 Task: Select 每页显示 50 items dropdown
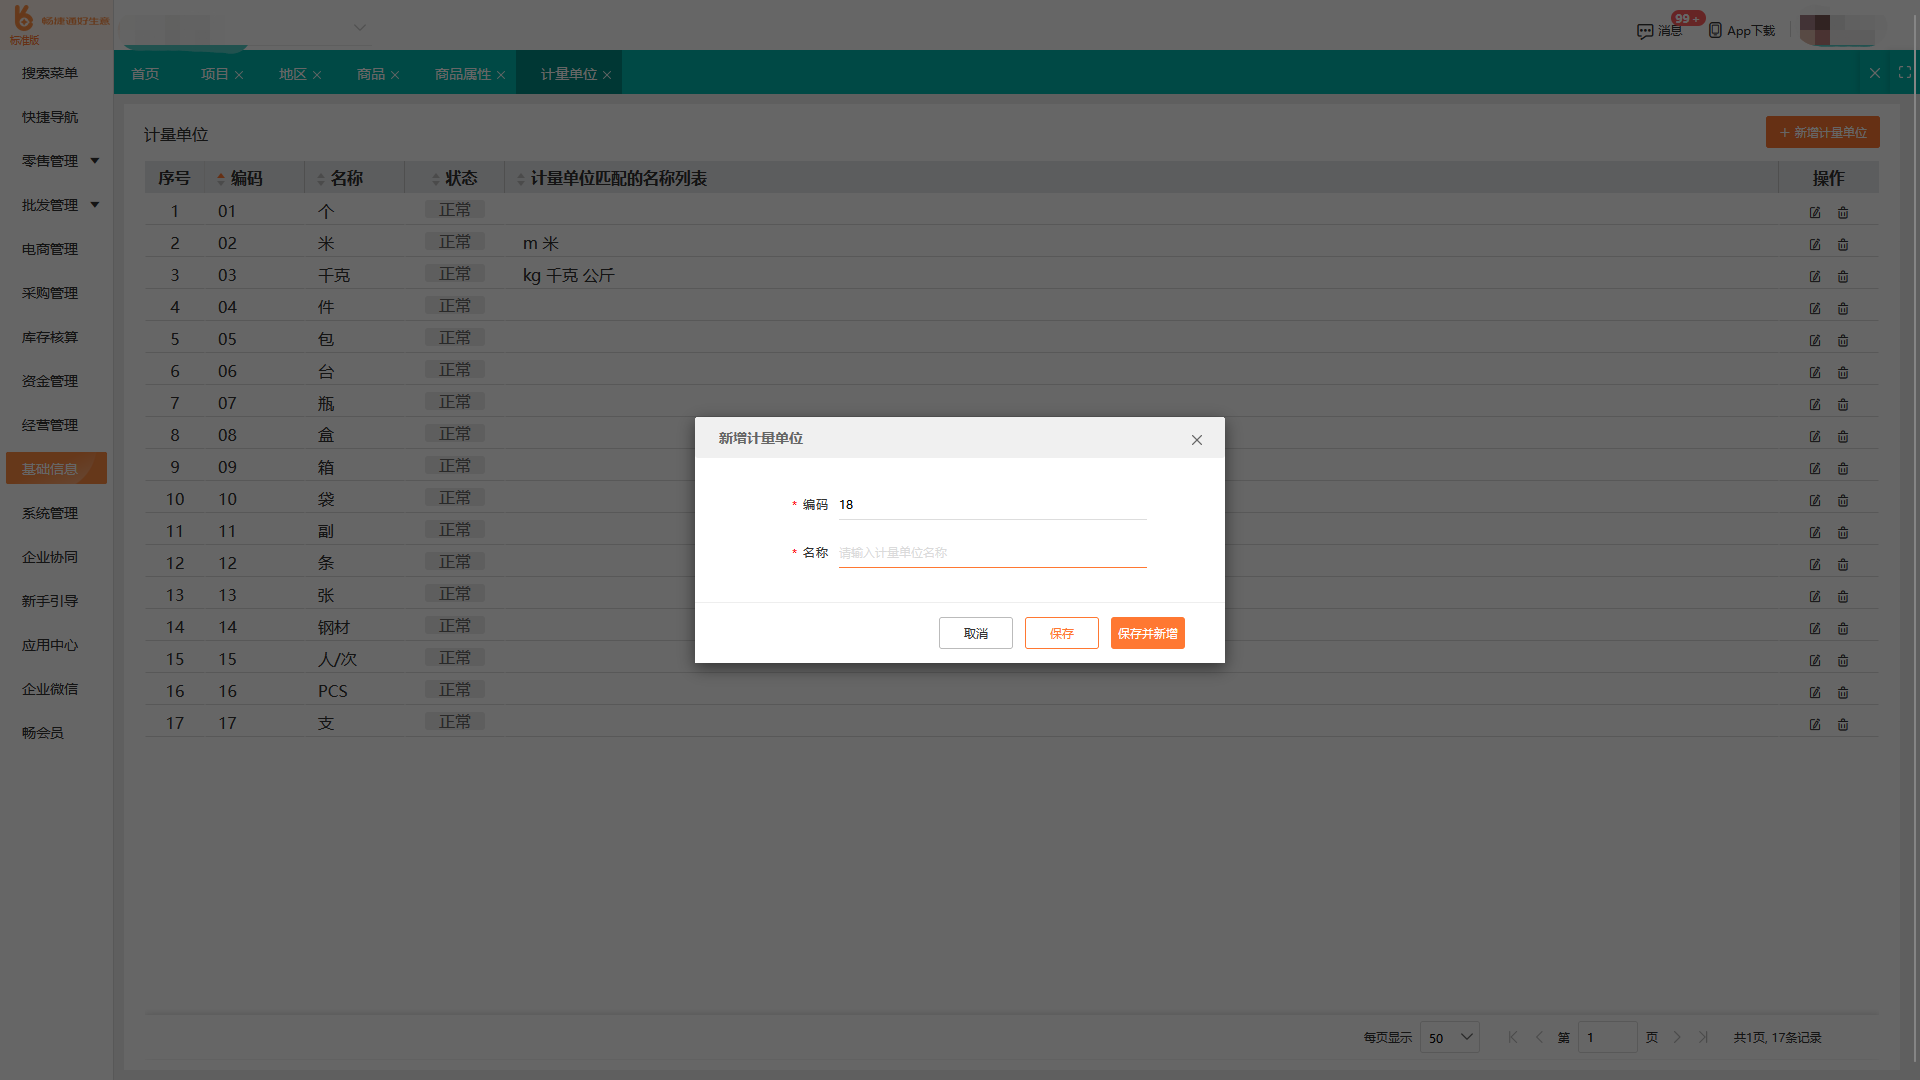click(x=1449, y=1036)
